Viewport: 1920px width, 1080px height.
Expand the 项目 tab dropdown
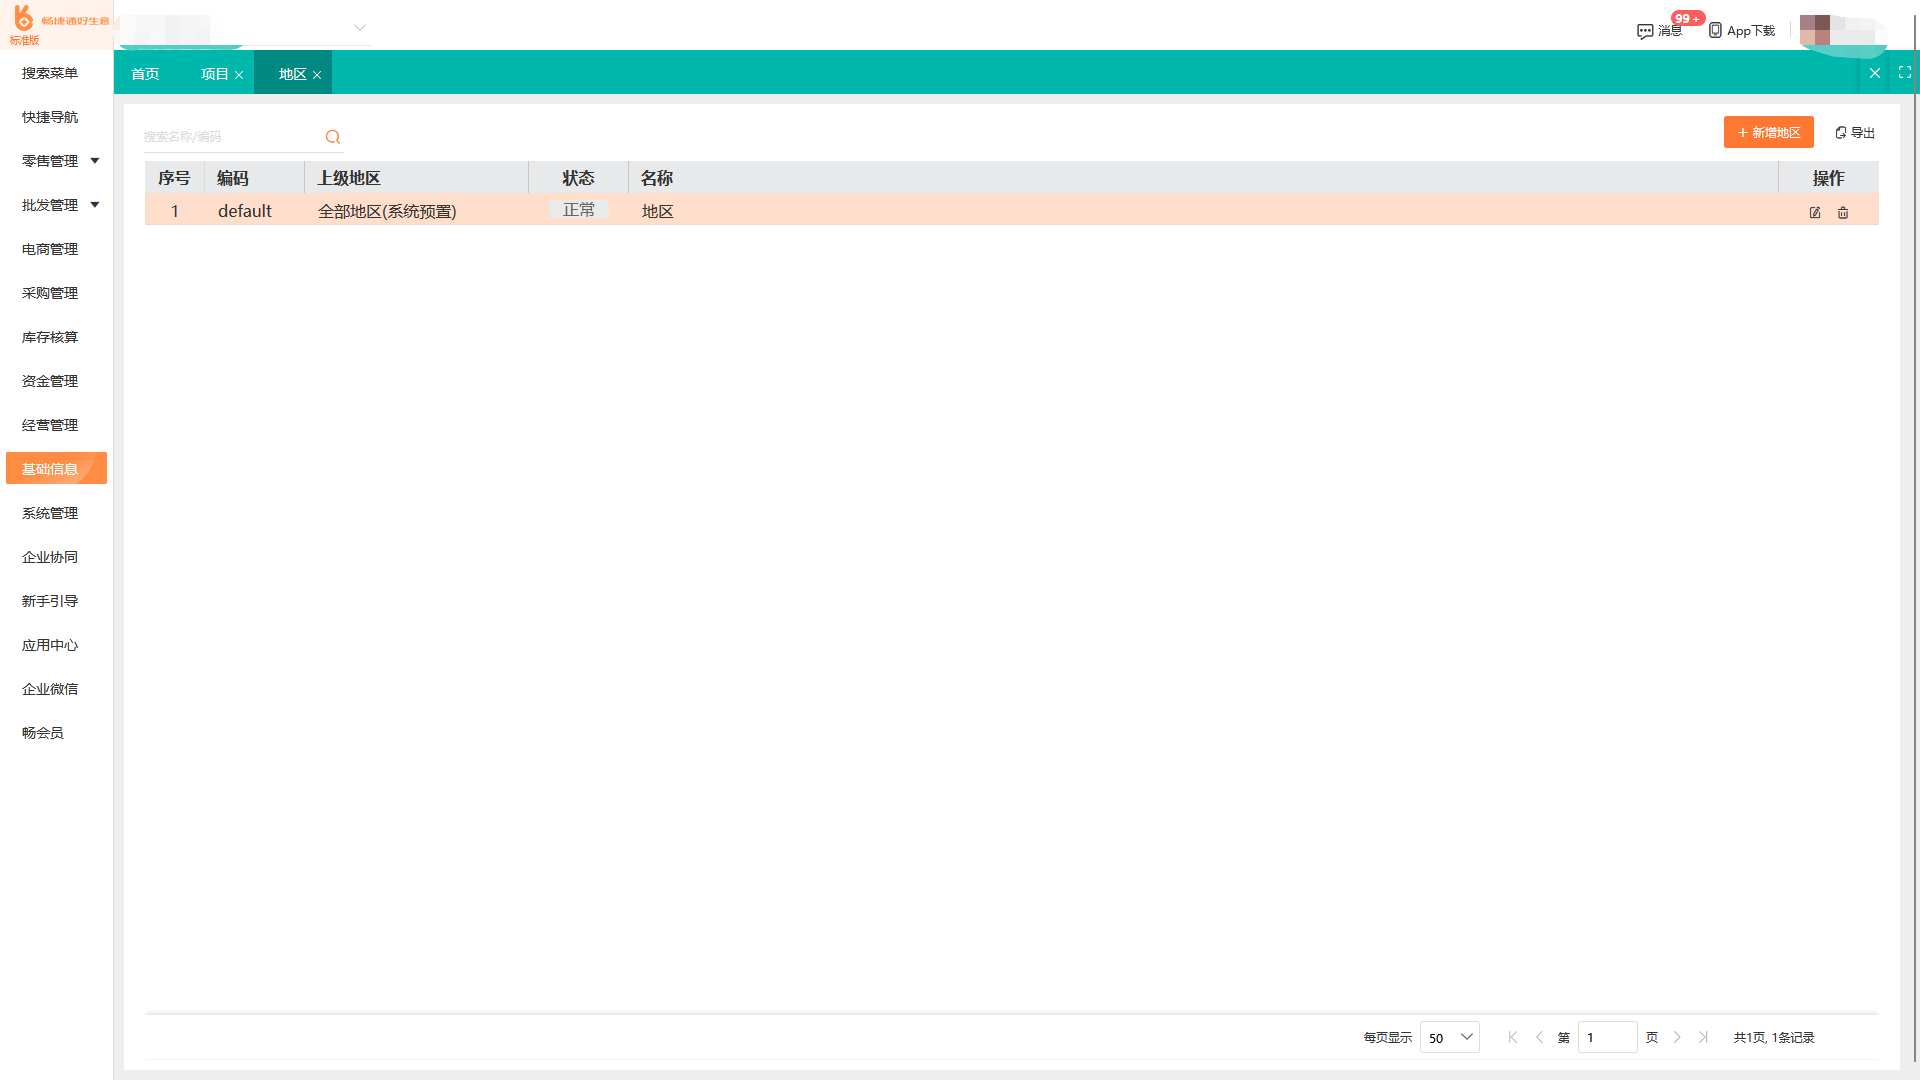coord(214,74)
